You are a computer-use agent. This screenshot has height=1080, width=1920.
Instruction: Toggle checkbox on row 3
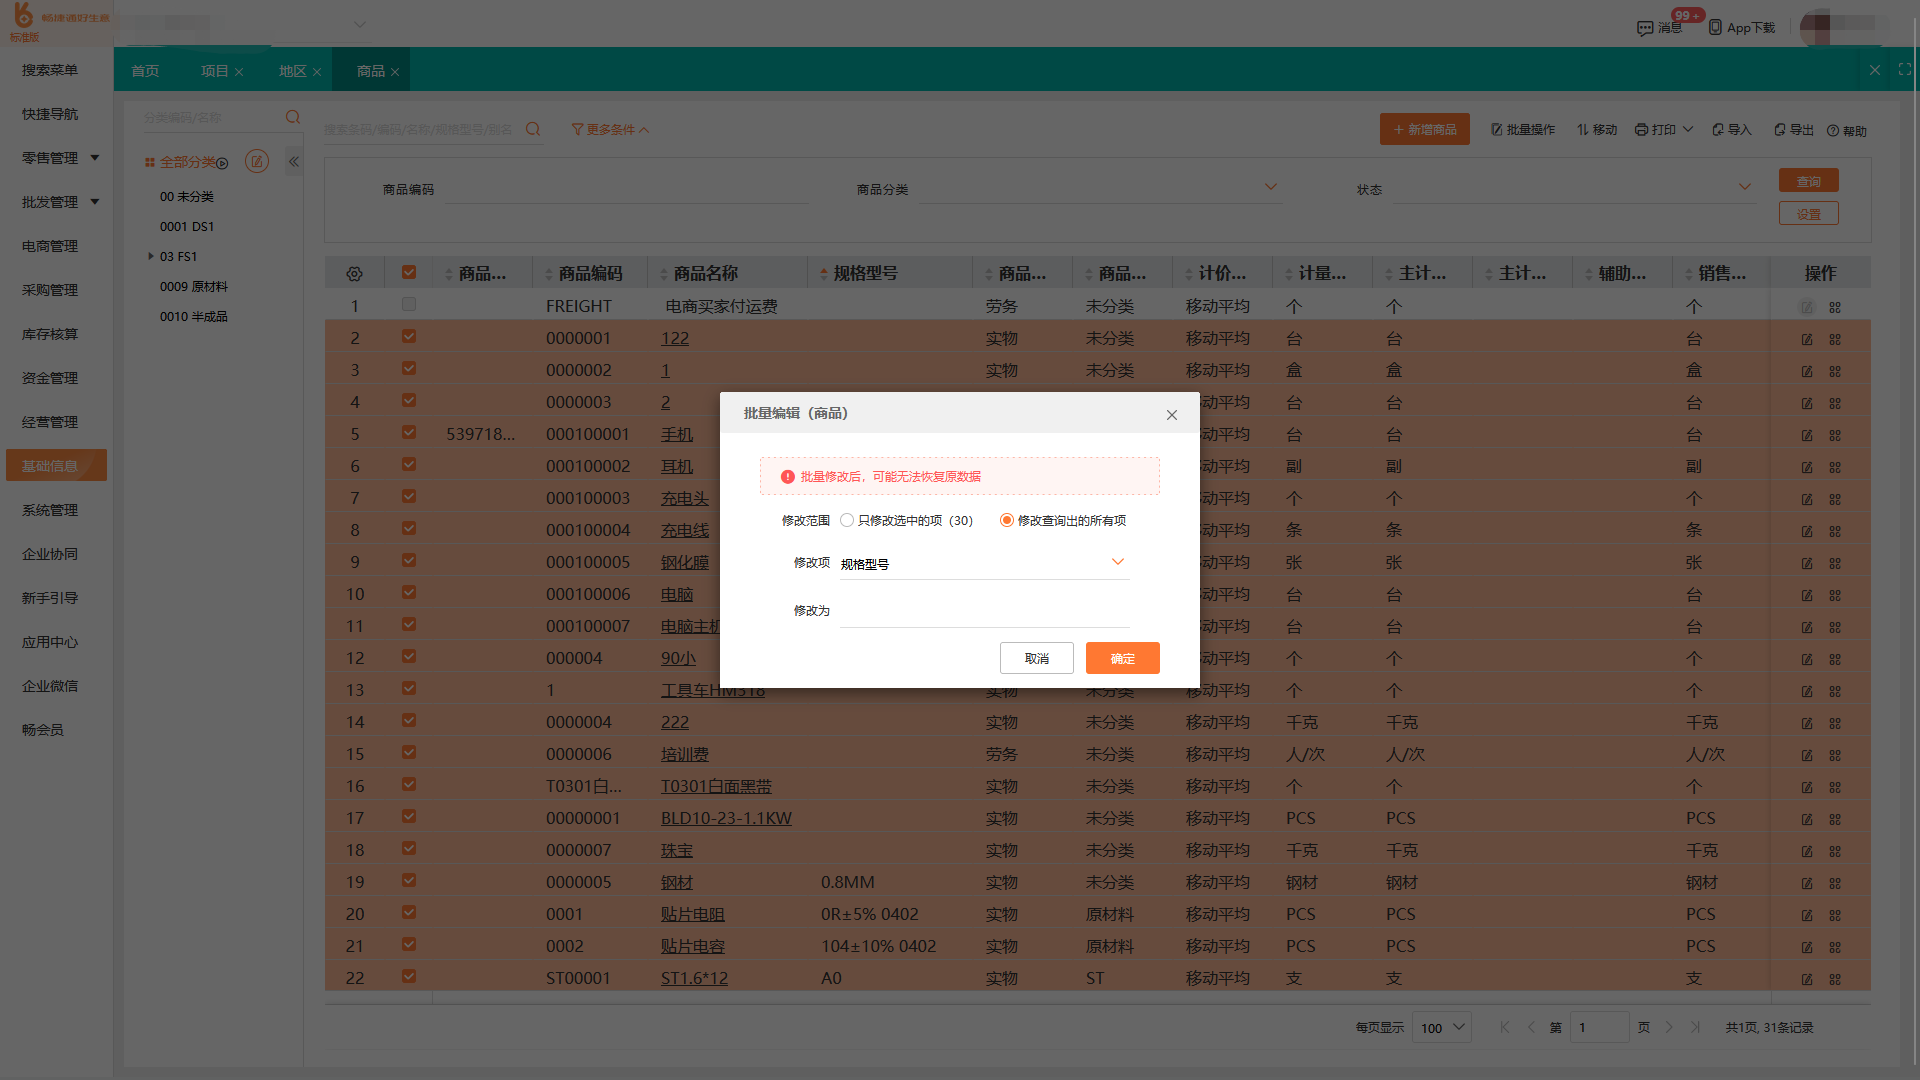coord(409,369)
